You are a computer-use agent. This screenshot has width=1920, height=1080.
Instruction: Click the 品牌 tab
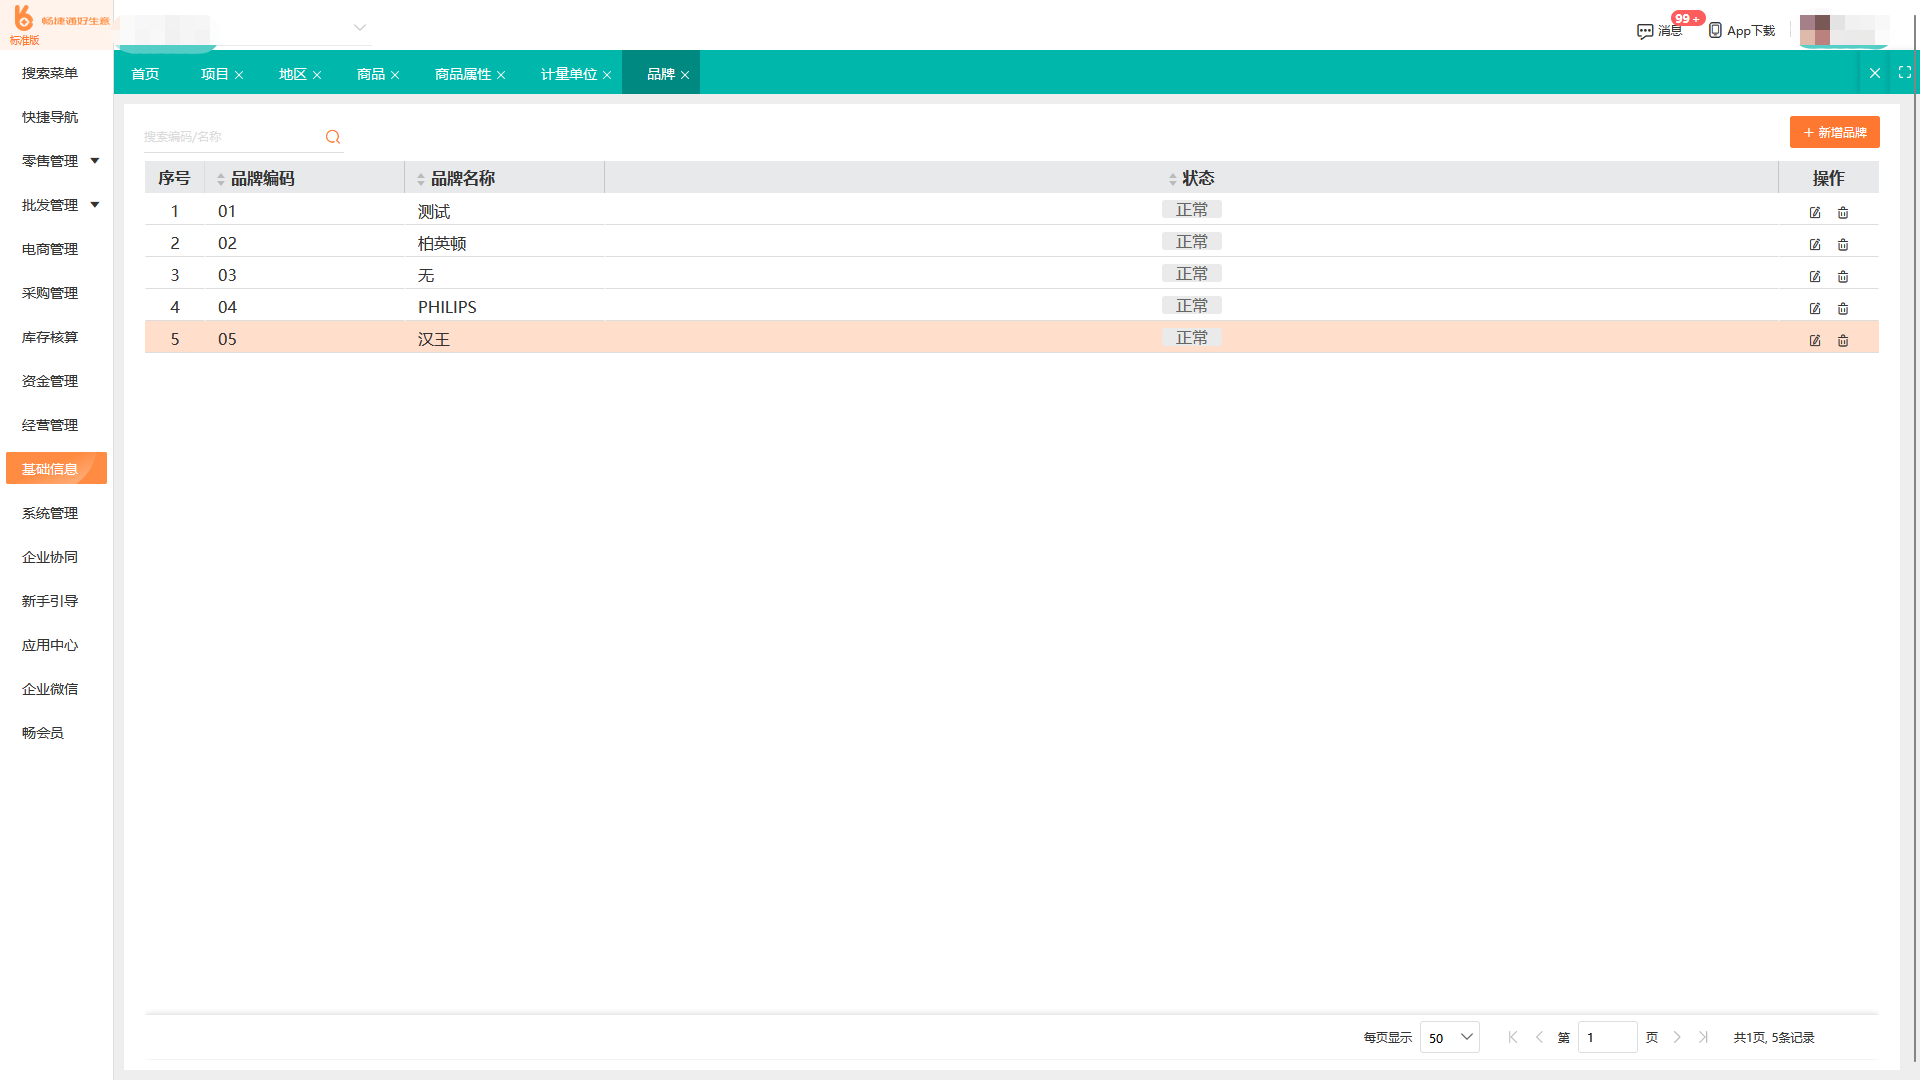tap(659, 74)
